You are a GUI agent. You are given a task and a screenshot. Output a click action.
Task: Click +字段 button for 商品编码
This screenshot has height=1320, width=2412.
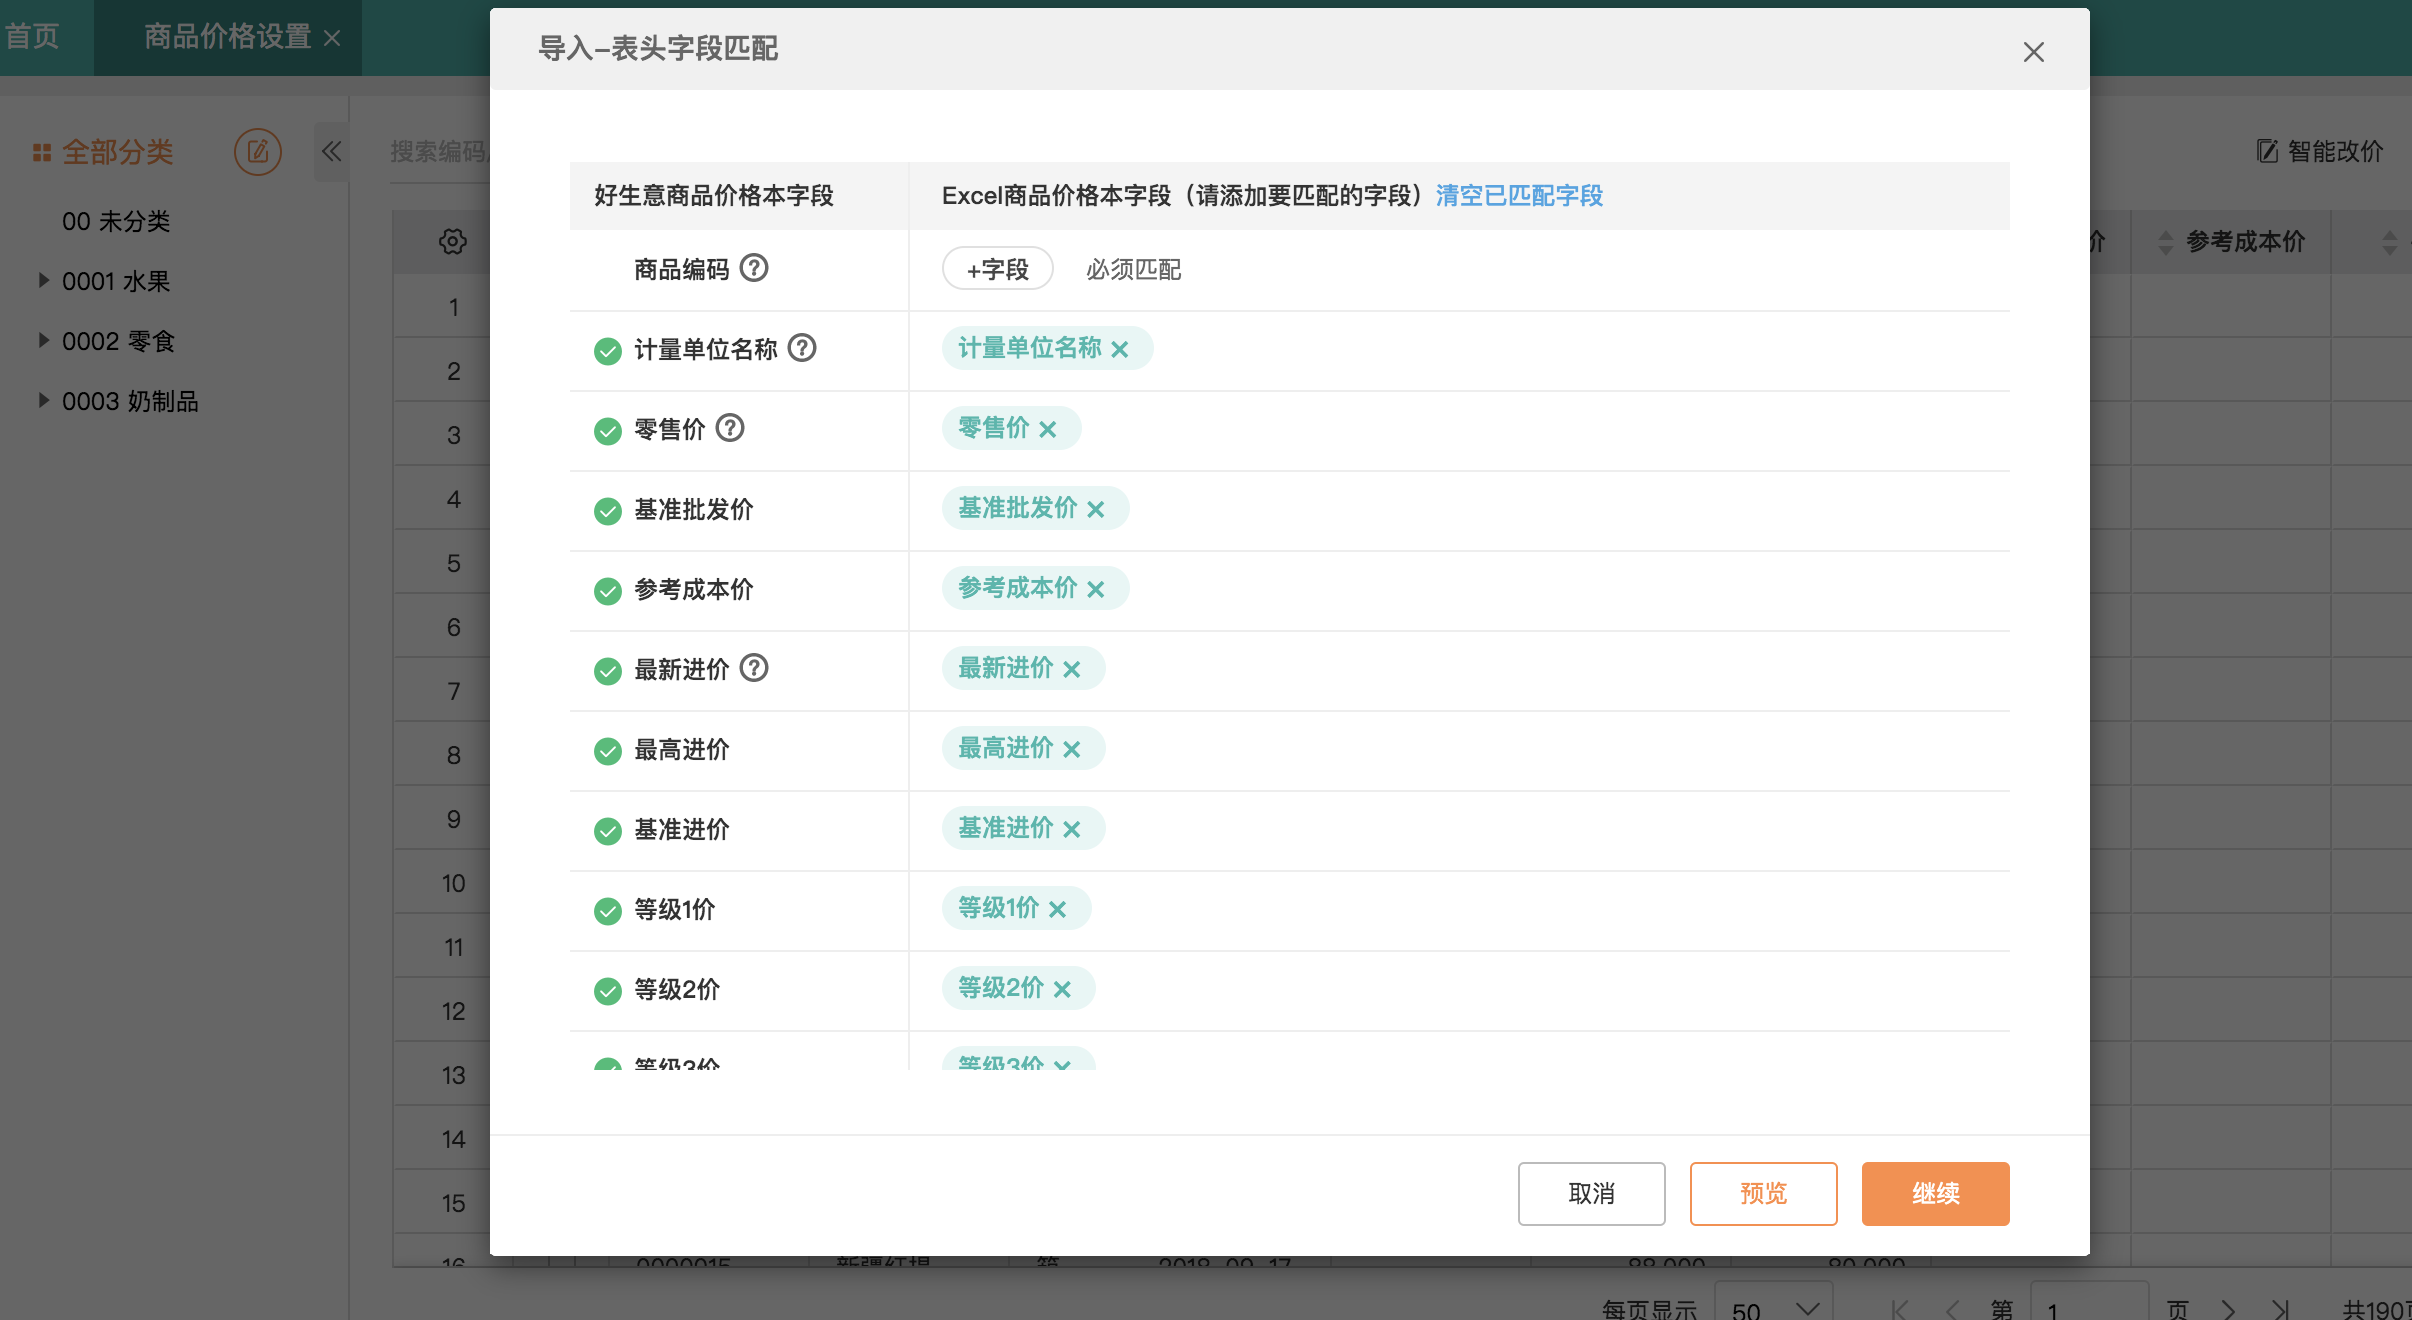coord(996,270)
